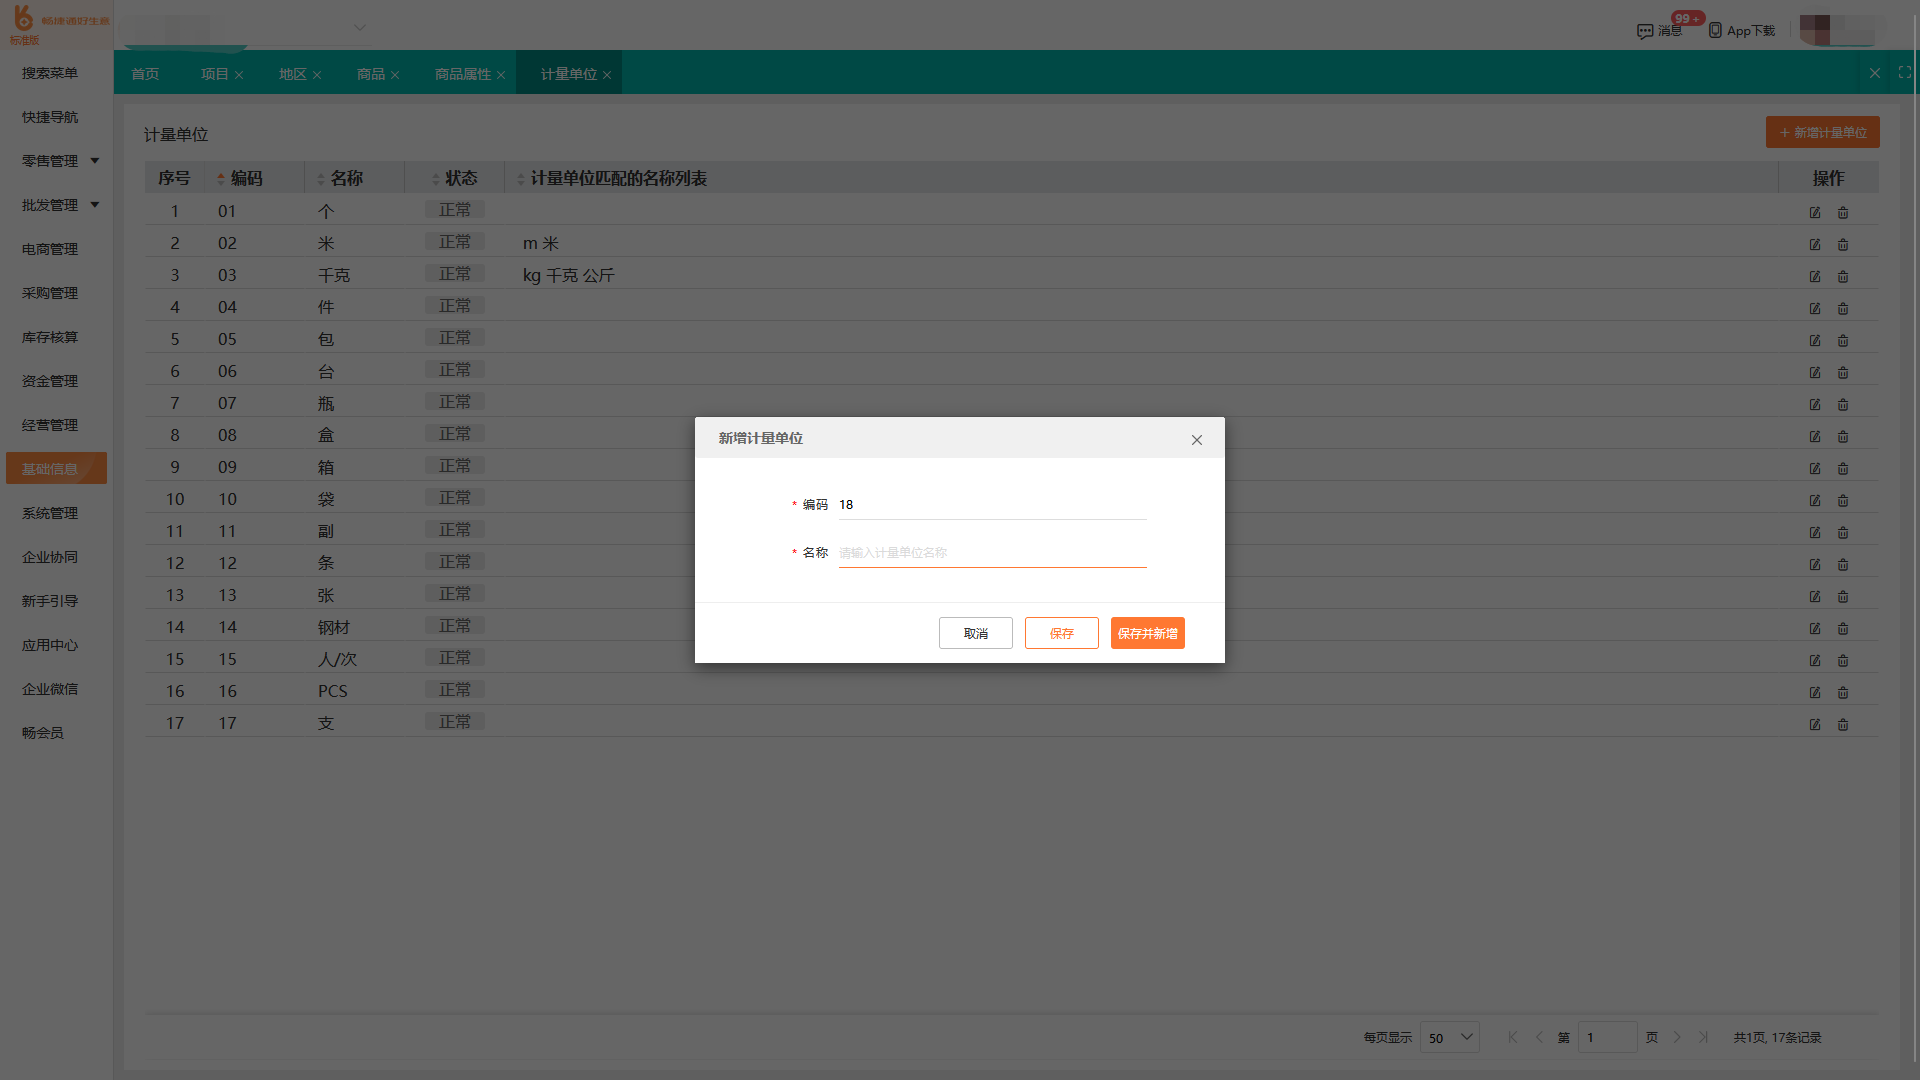Click the edit icon for row 1
The height and width of the screenshot is (1080, 1920).
(1815, 212)
